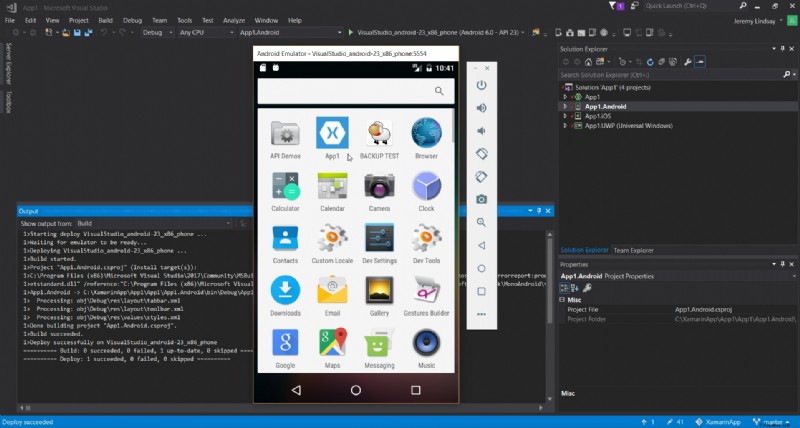Launch the Browser app in emulator
Screen dimensions: 800x428
tap(426, 134)
